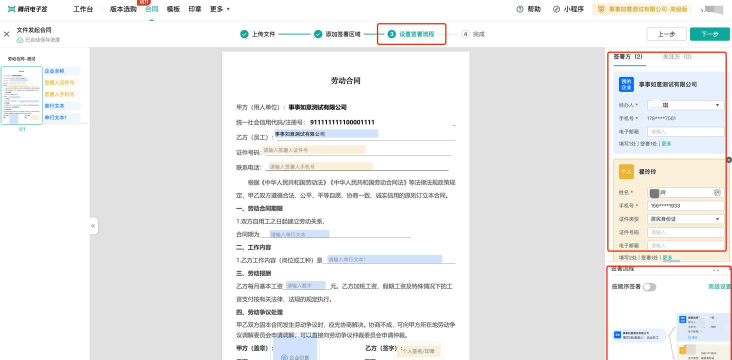This screenshot has height=360, width=732.
Task: Collapse the left thumbnail sidebar chevron
Action: click(x=93, y=226)
